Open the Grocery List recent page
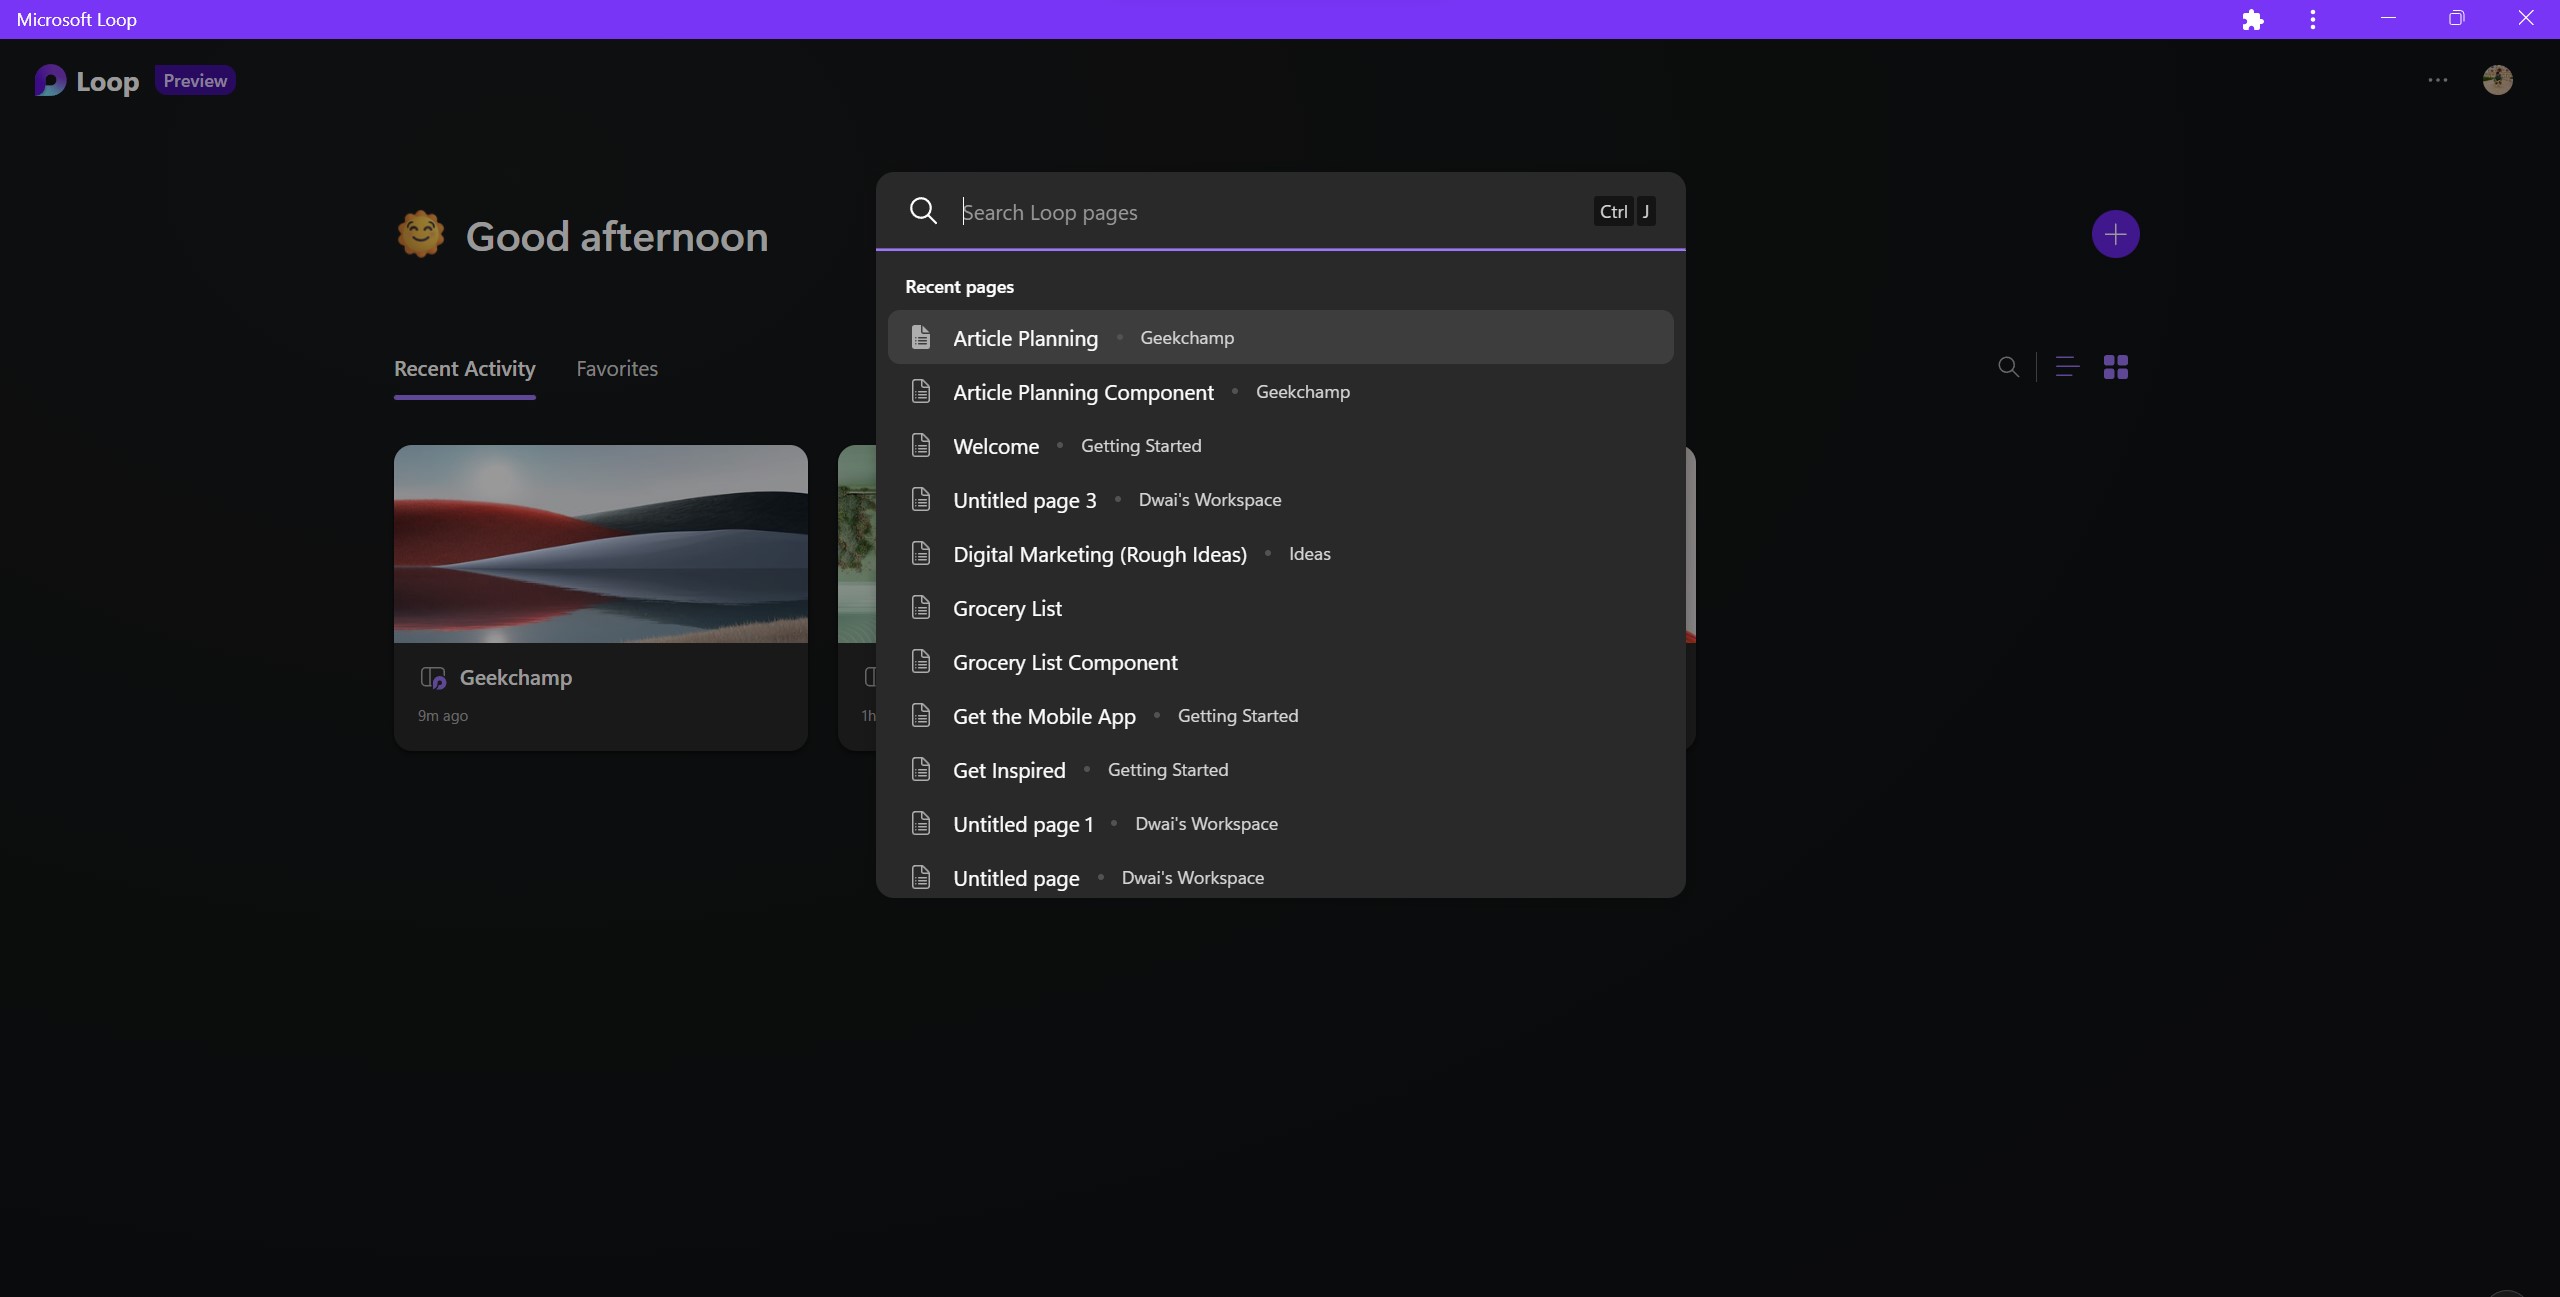Image resolution: width=2560 pixels, height=1297 pixels. 1007,607
